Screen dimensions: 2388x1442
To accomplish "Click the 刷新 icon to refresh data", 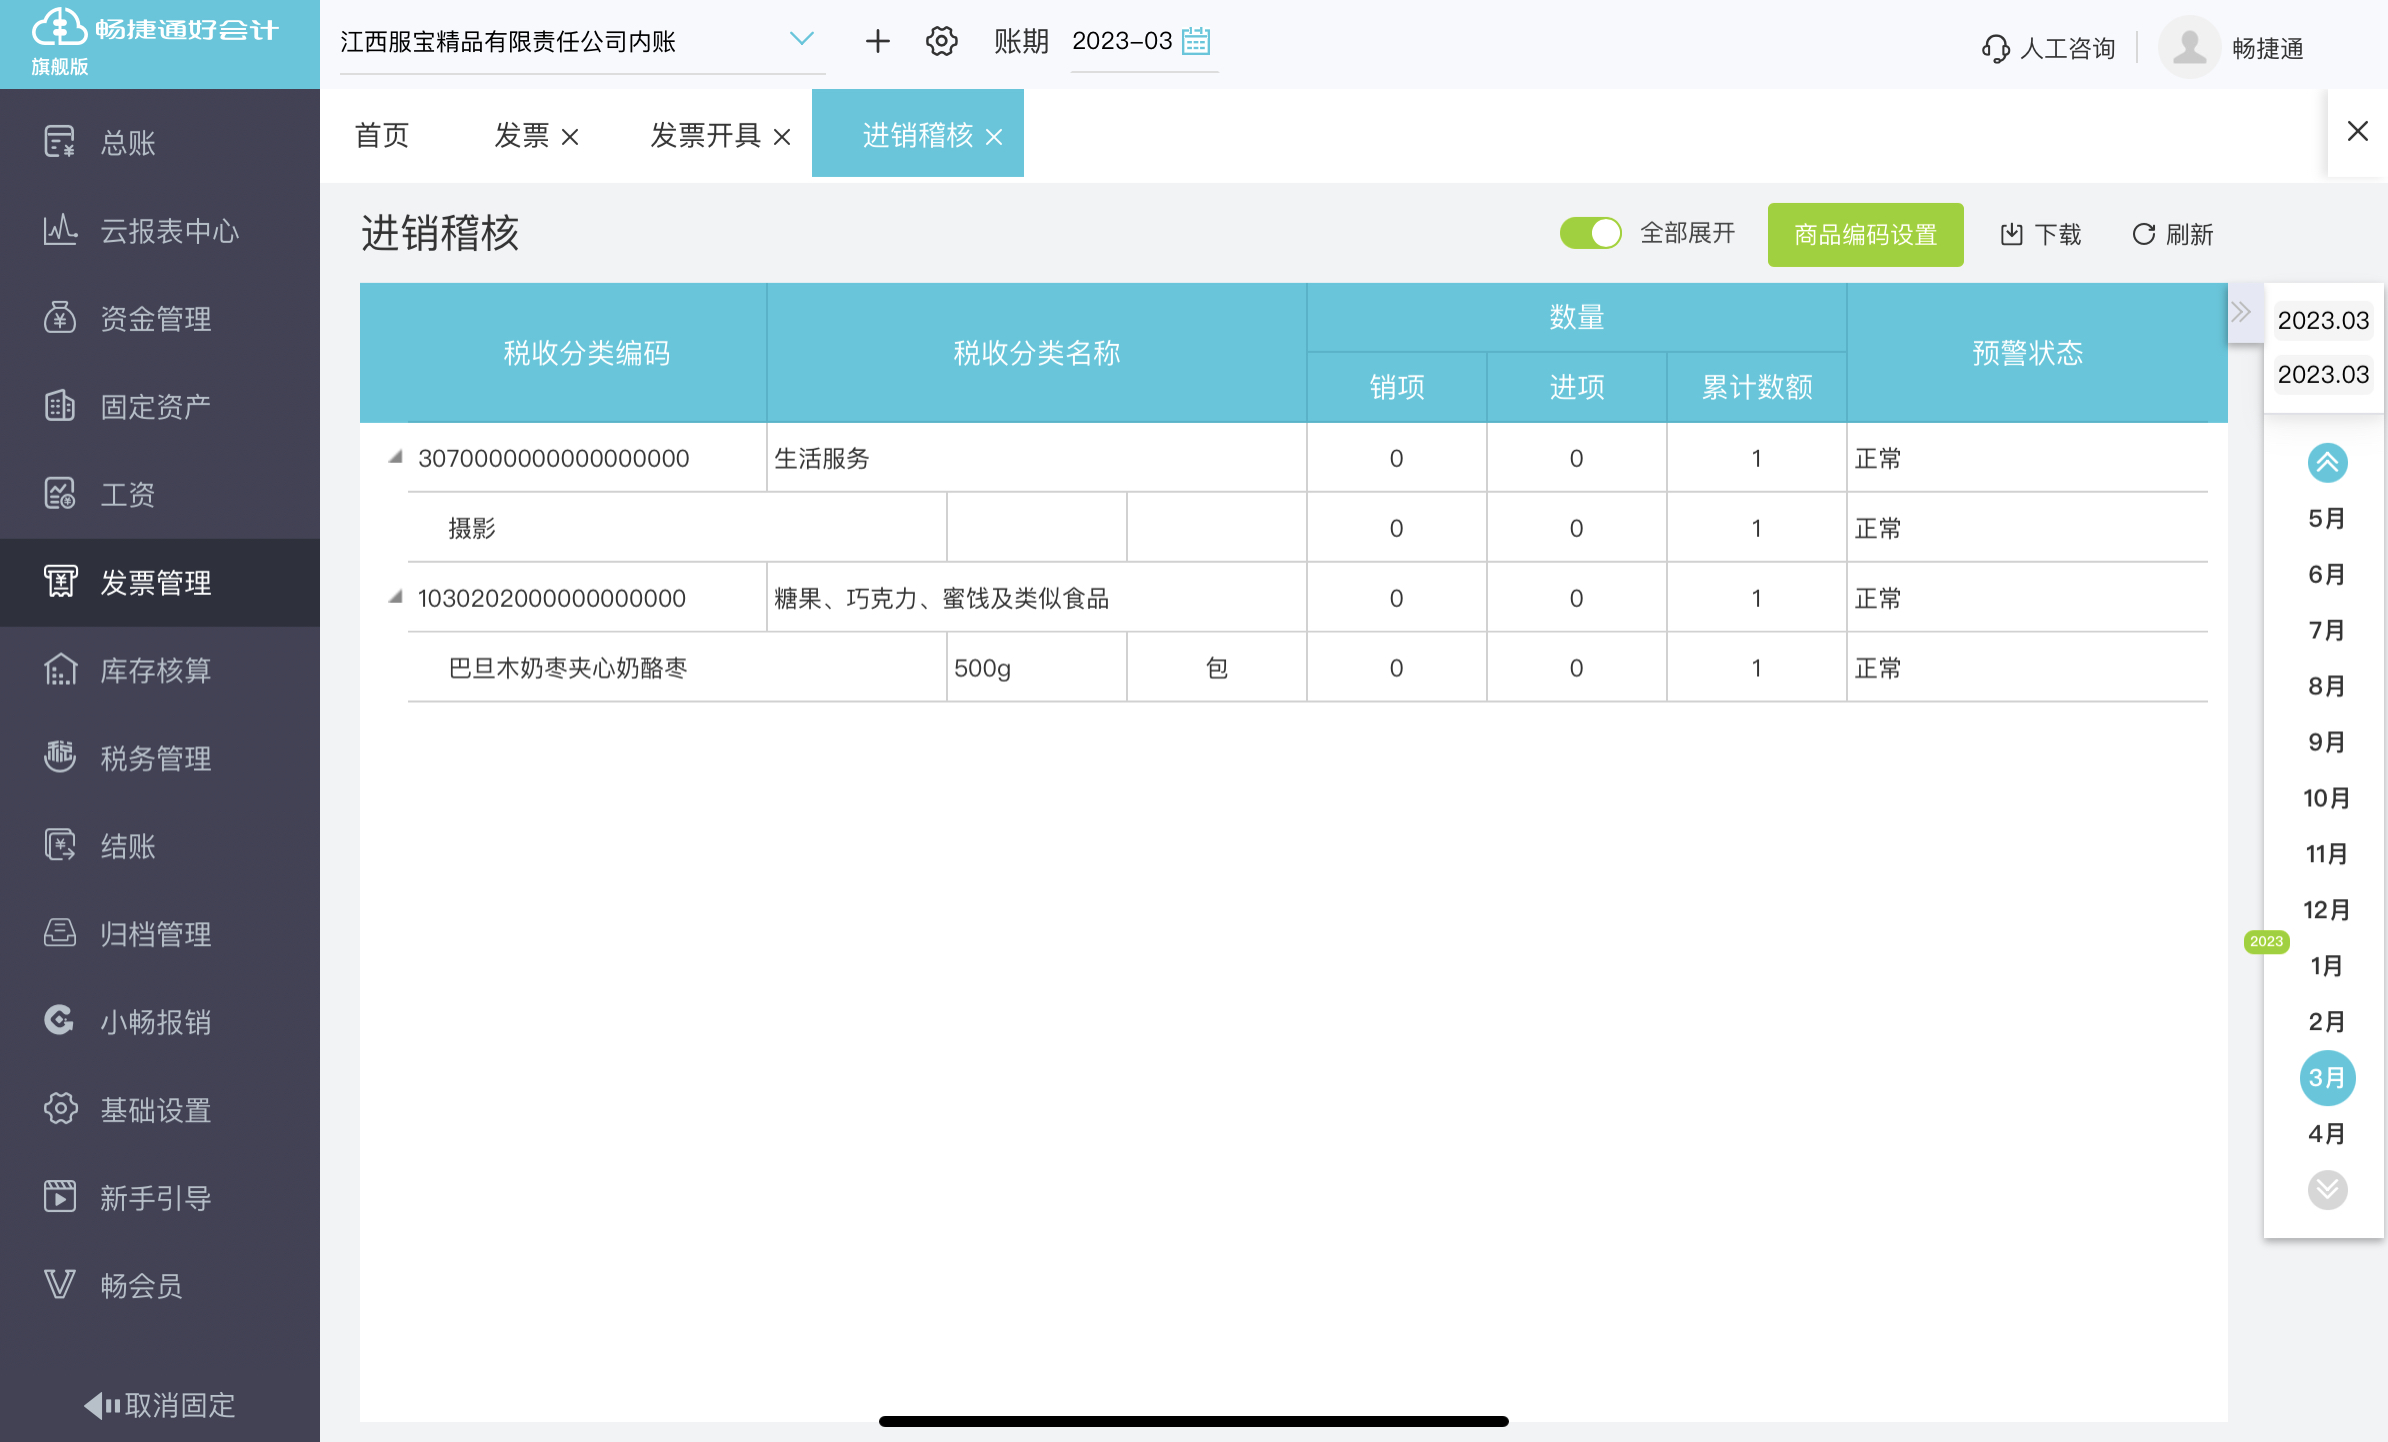I will [x=2142, y=234].
